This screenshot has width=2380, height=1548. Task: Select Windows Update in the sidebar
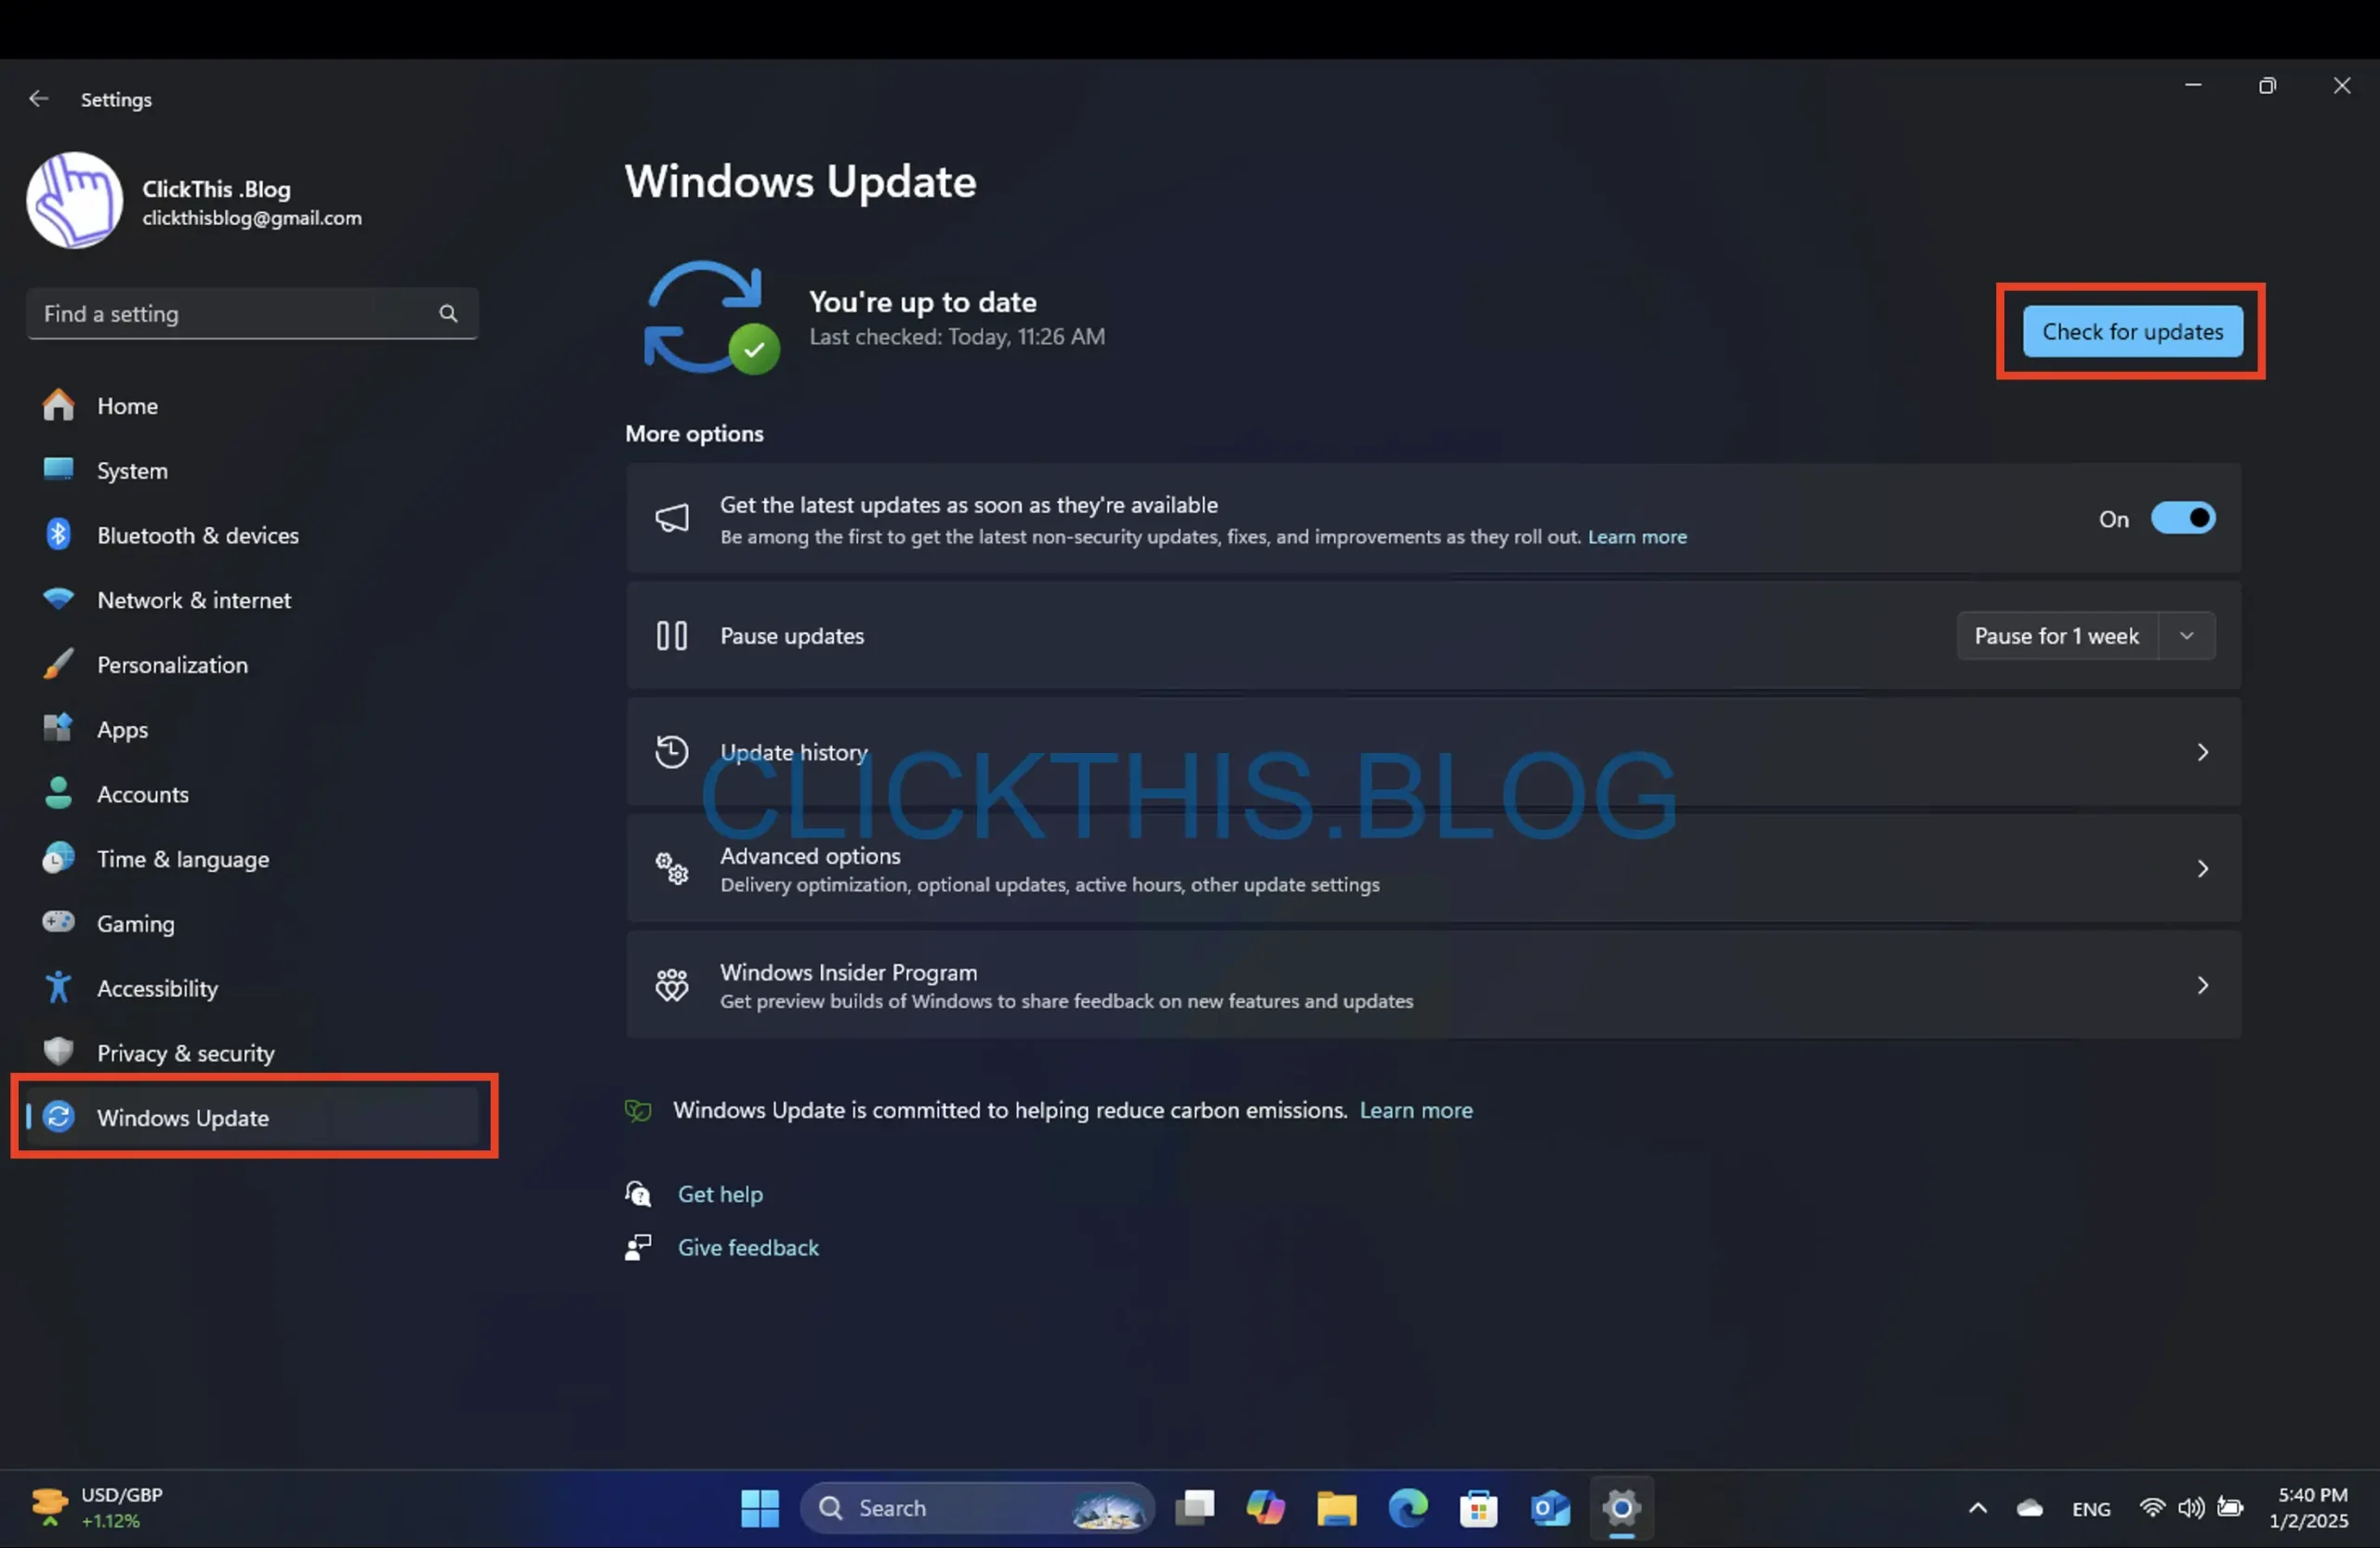252,1117
